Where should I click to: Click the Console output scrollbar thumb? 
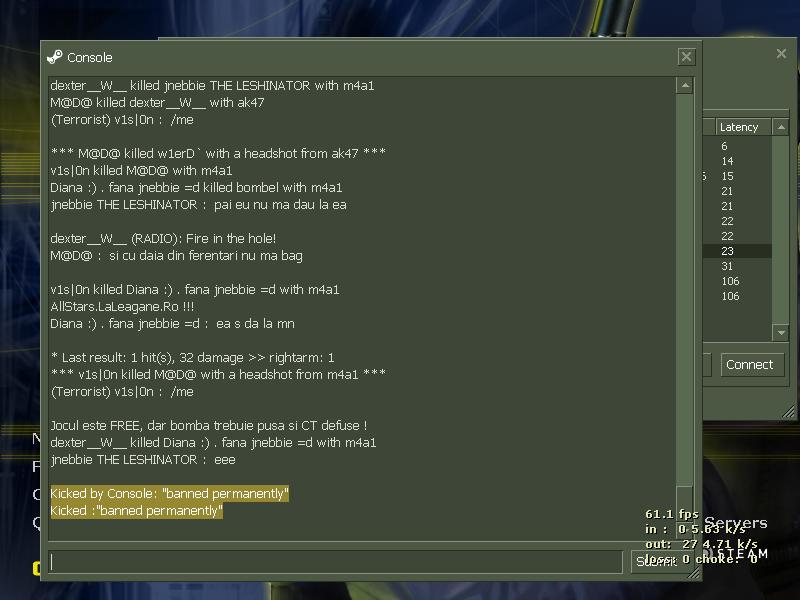pyautogui.click(x=685, y=509)
